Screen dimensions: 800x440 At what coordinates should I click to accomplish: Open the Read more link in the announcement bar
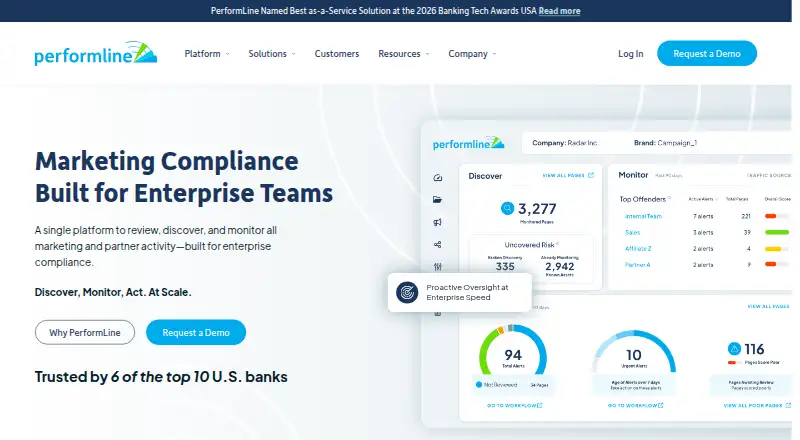coord(559,11)
